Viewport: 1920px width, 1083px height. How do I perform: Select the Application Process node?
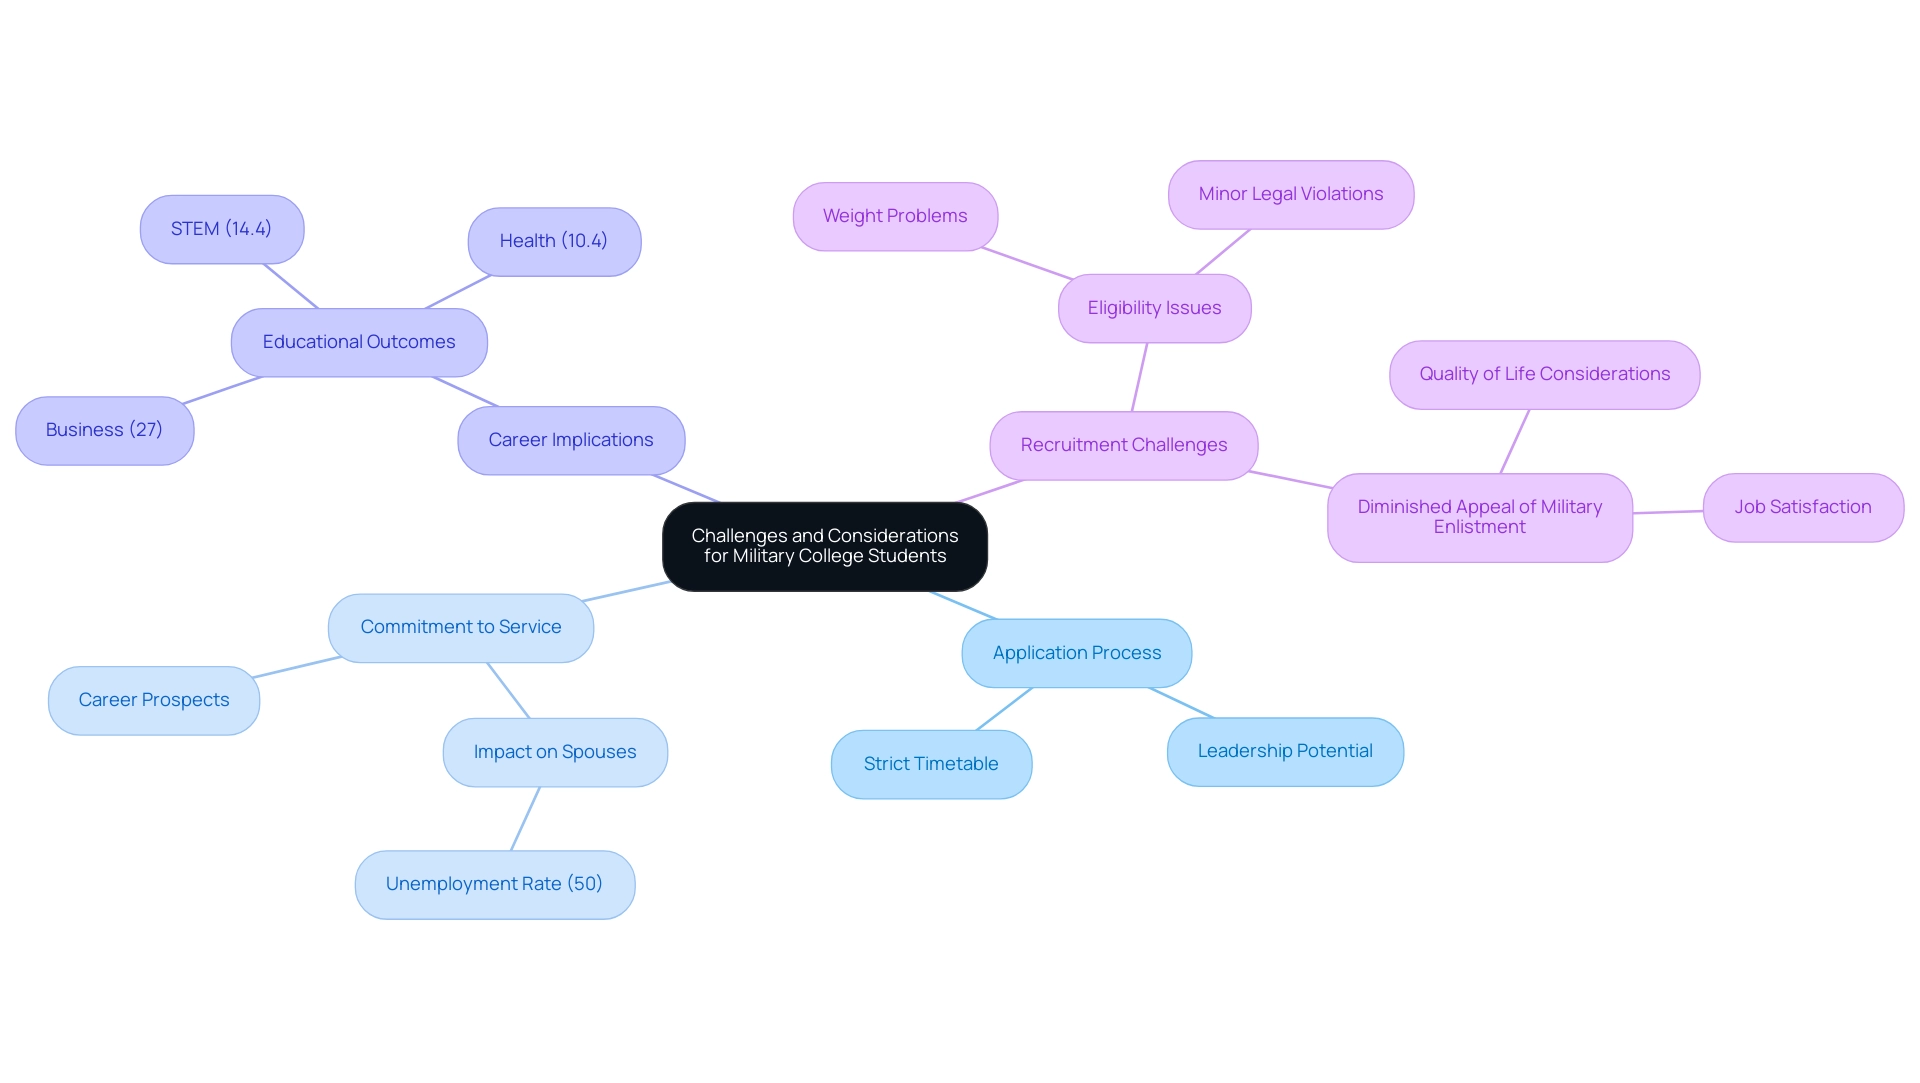(1075, 653)
